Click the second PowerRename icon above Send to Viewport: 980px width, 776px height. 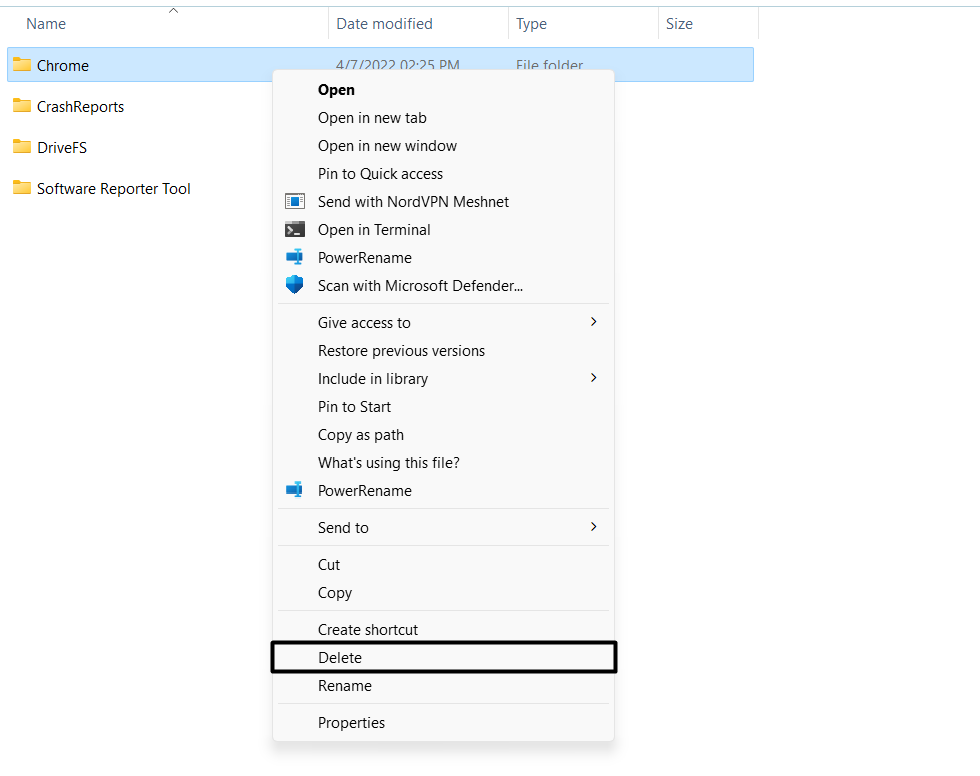click(294, 490)
